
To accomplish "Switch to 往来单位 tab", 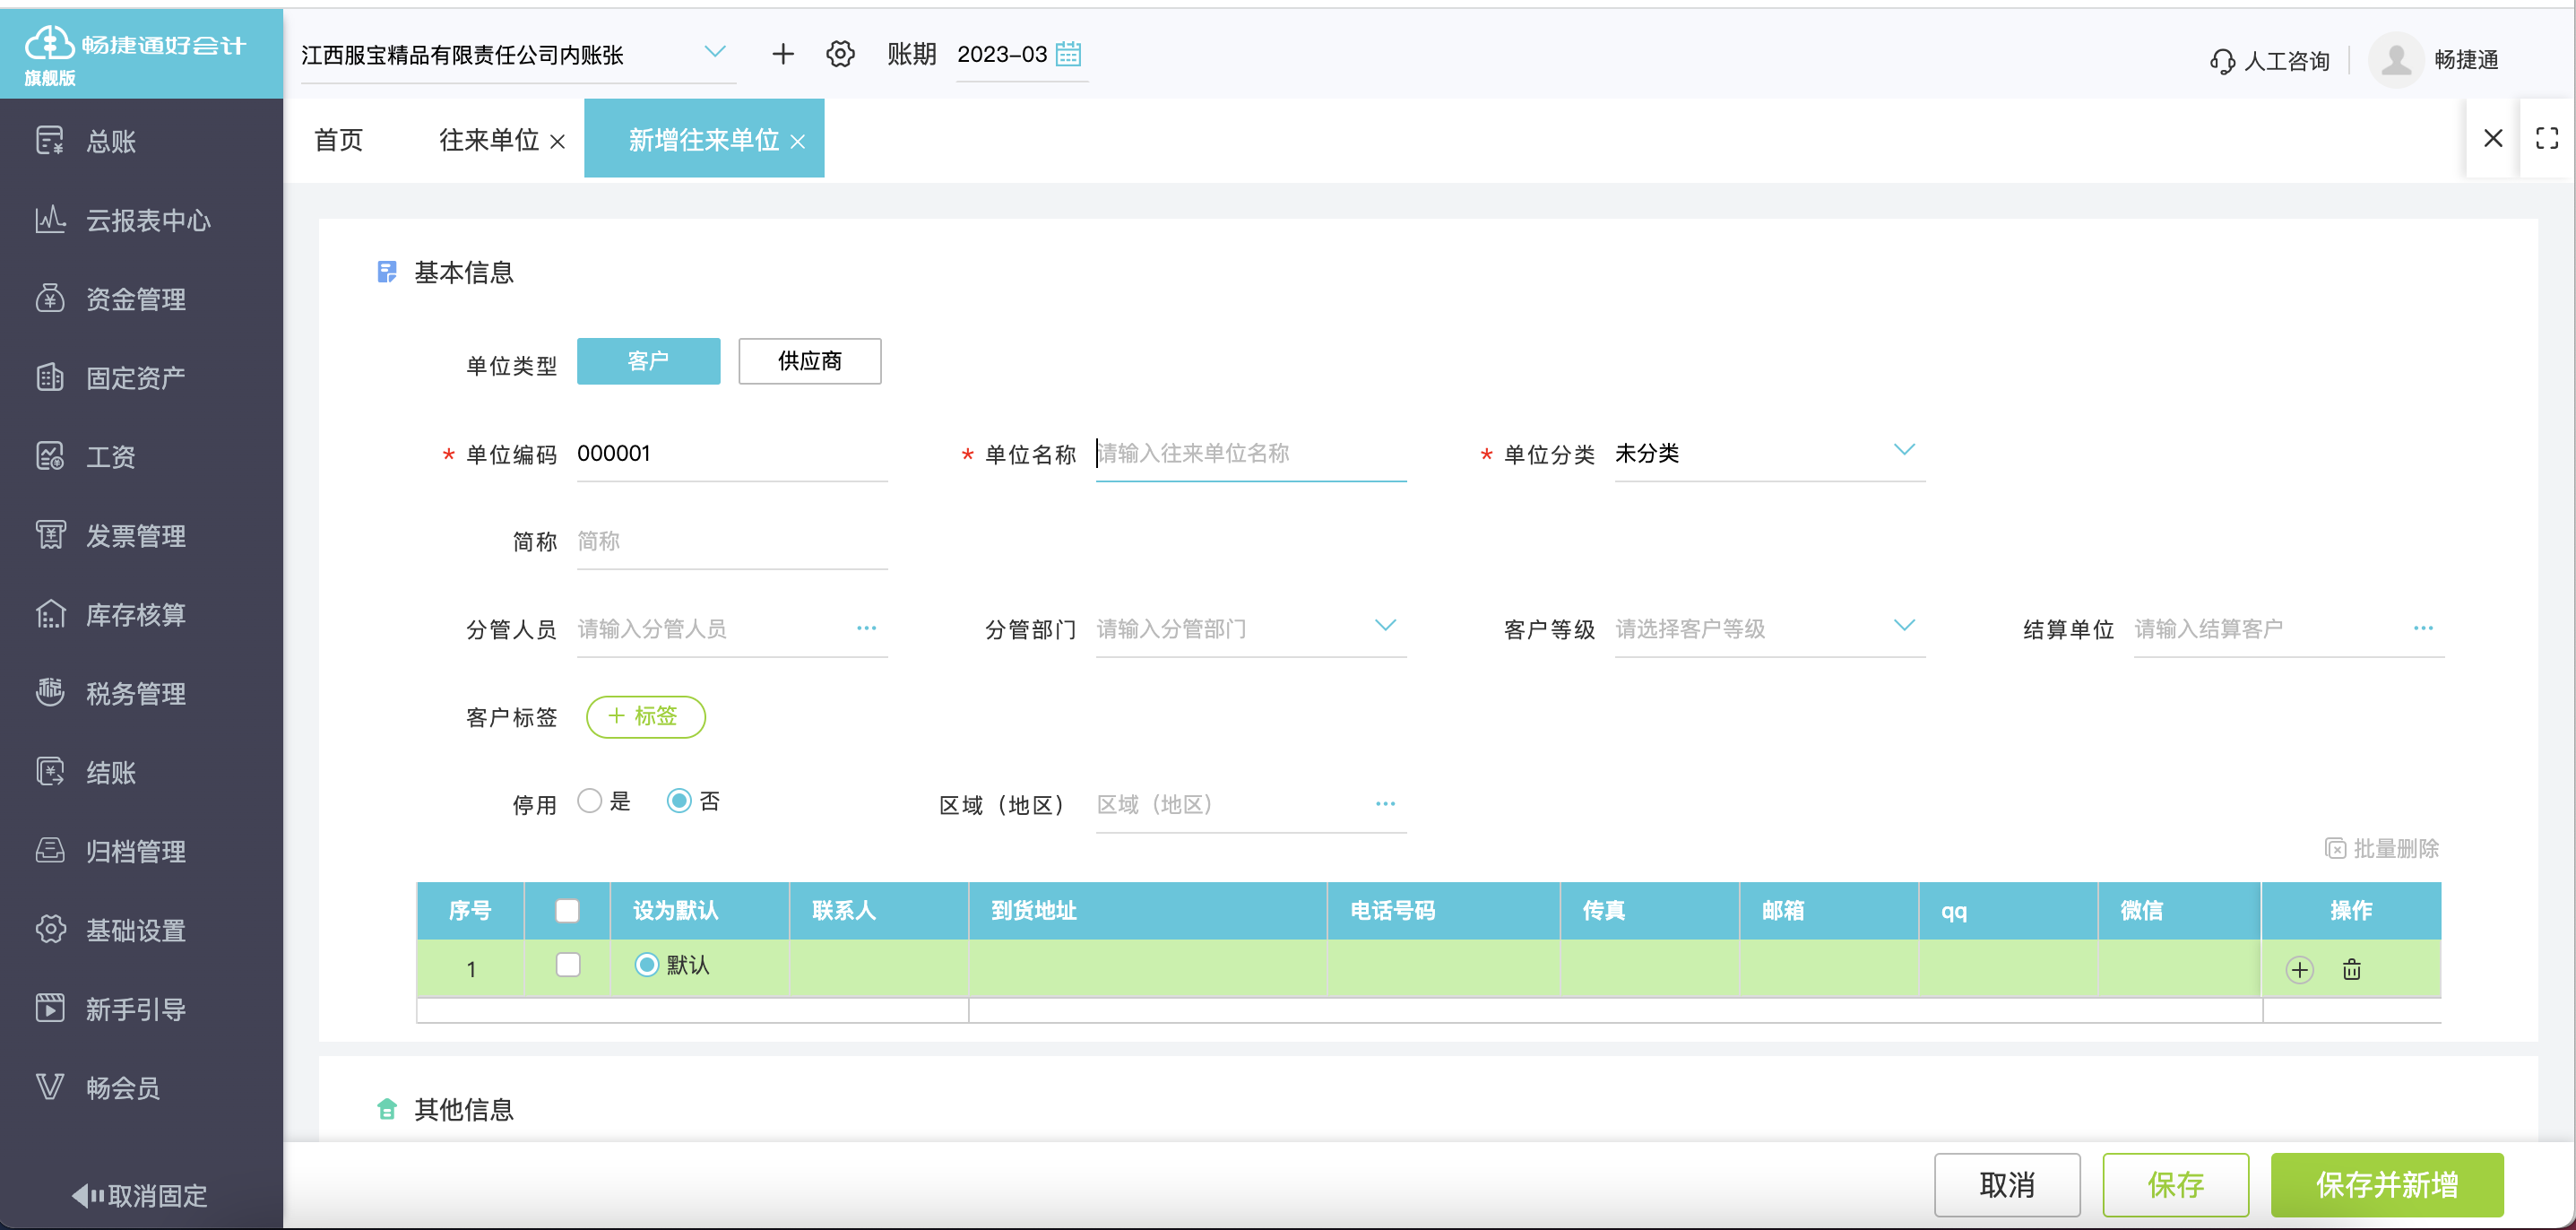I will [485, 140].
